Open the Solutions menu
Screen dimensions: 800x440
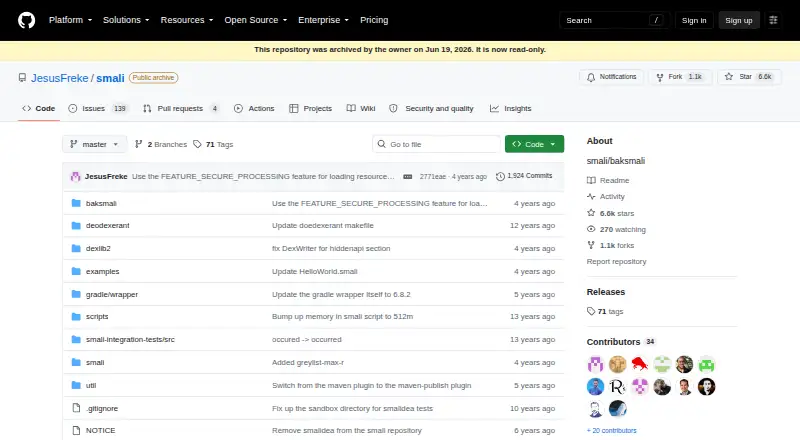point(126,20)
